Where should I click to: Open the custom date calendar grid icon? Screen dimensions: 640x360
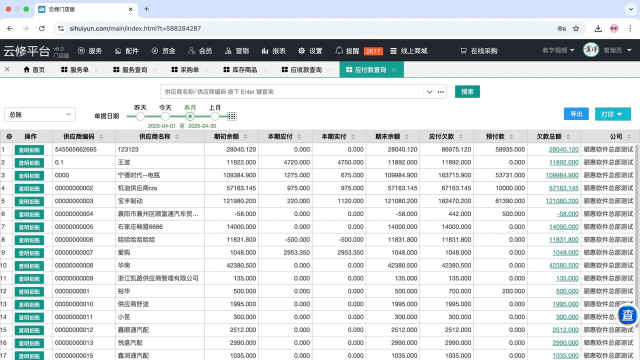231,116
